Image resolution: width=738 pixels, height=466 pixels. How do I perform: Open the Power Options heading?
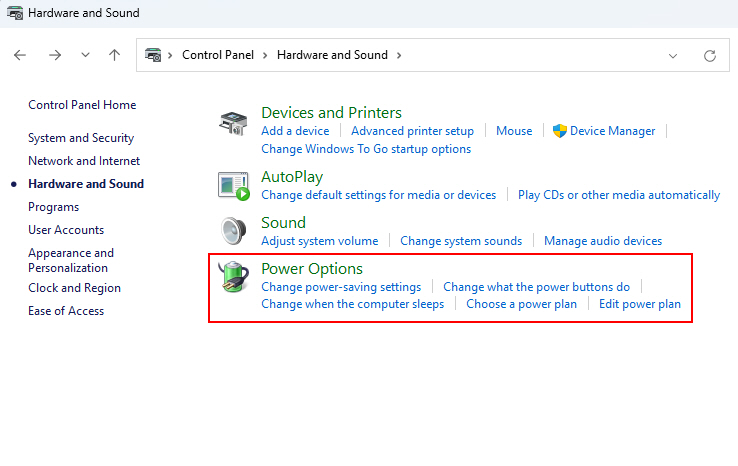(x=312, y=269)
